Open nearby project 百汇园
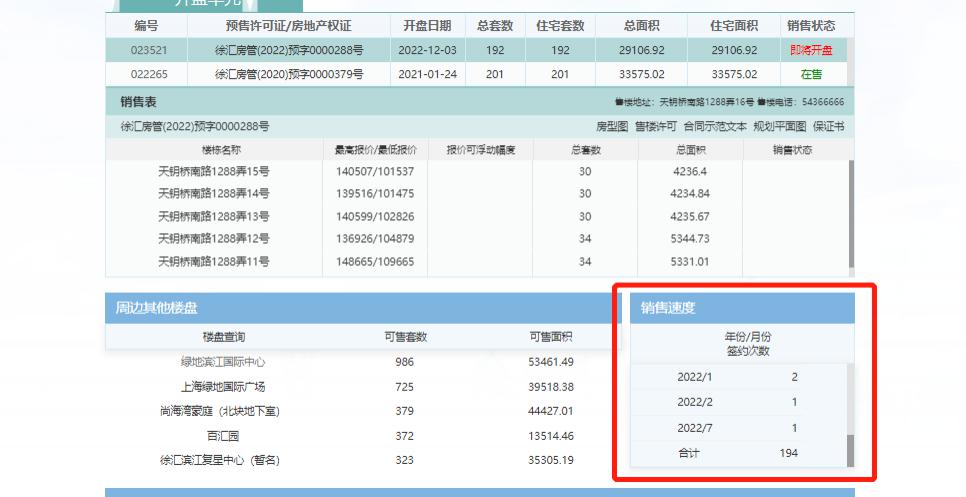 pyautogui.click(x=223, y=436)
